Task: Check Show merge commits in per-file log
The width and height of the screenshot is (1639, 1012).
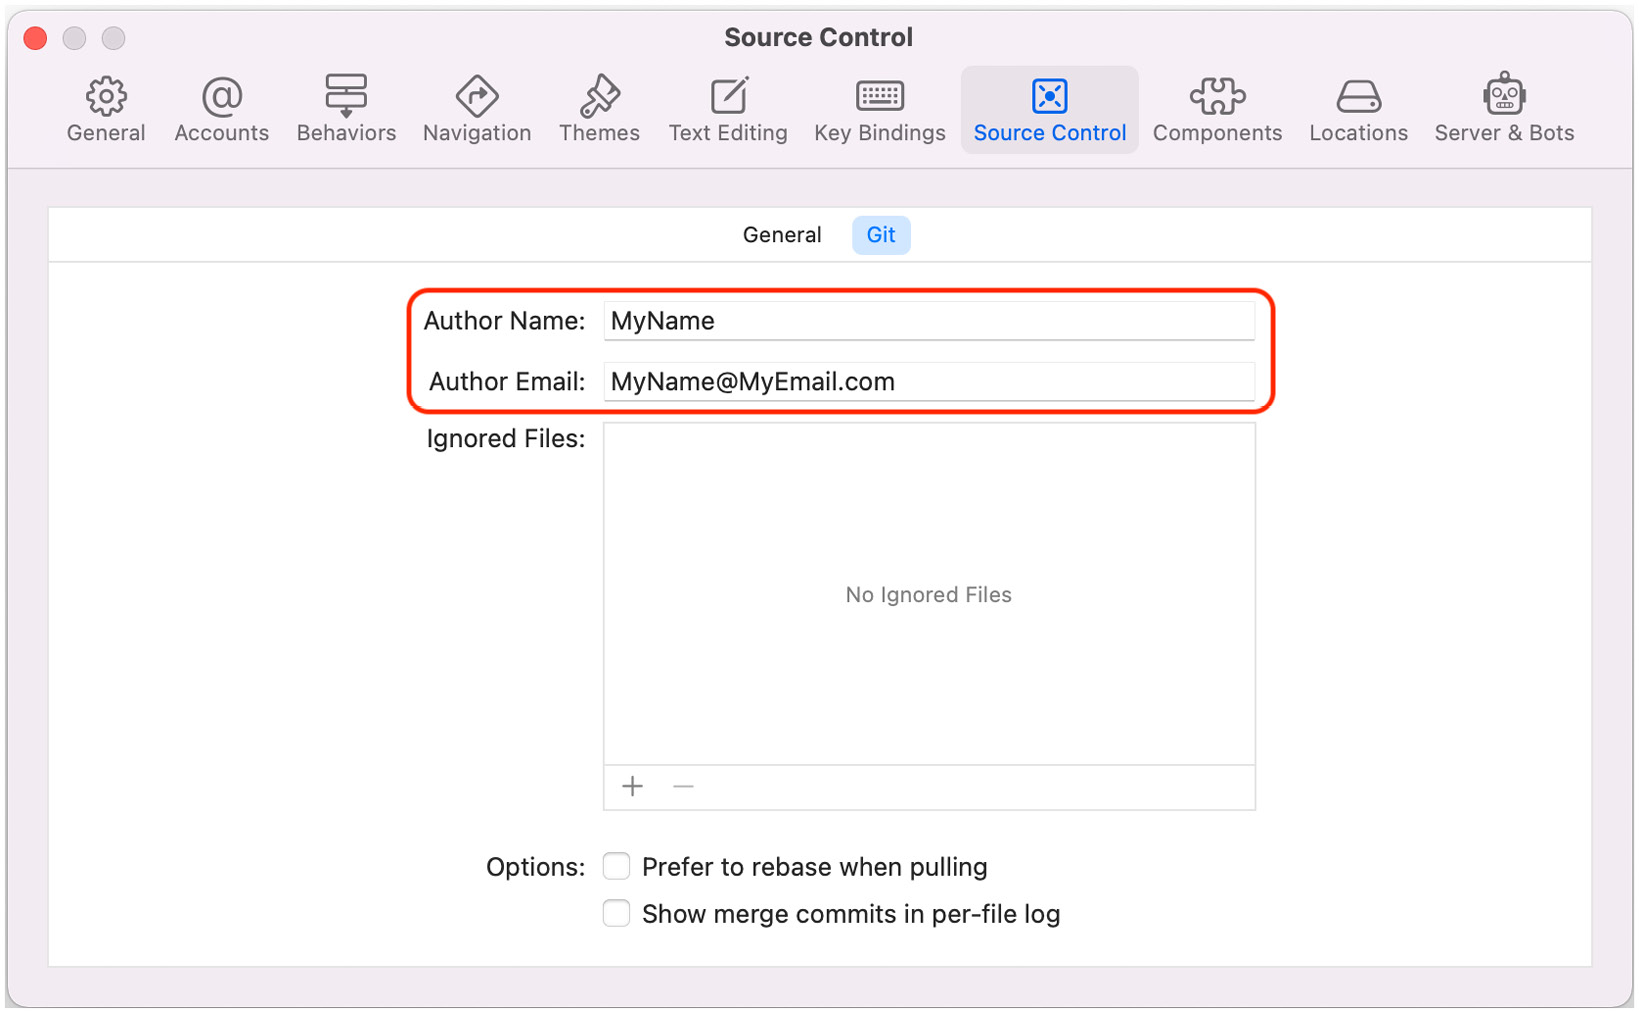Action: tap(616, 913)
